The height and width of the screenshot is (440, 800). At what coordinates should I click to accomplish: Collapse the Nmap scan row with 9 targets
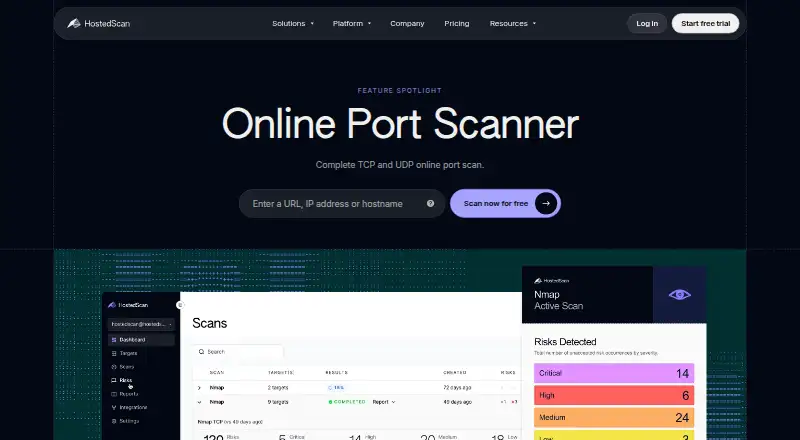(199, 402)
